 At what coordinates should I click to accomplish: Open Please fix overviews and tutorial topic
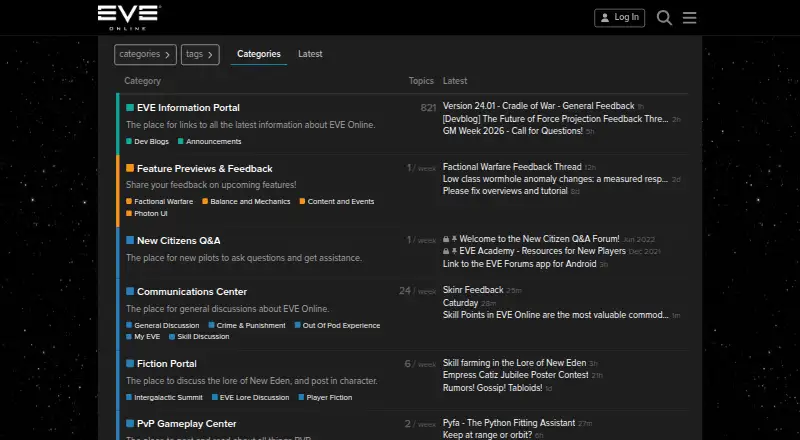(505, 191)
